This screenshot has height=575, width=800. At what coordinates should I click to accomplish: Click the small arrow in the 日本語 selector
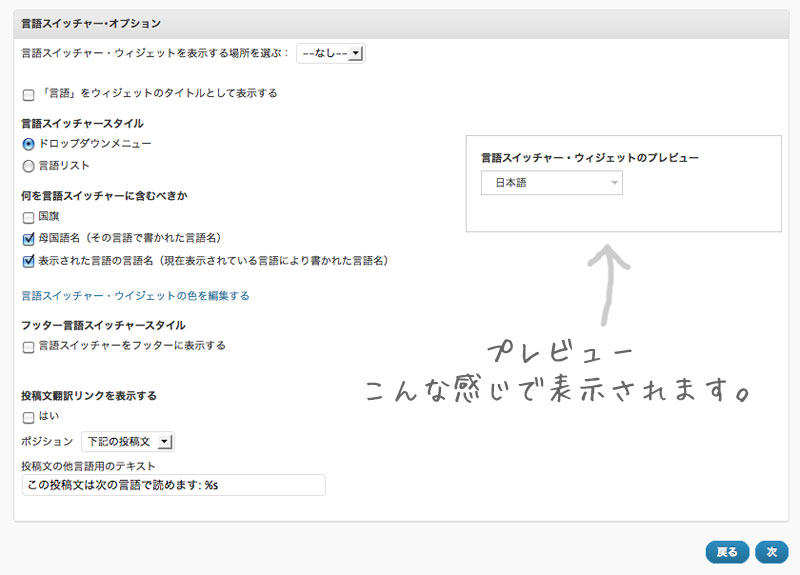[613, 184]
